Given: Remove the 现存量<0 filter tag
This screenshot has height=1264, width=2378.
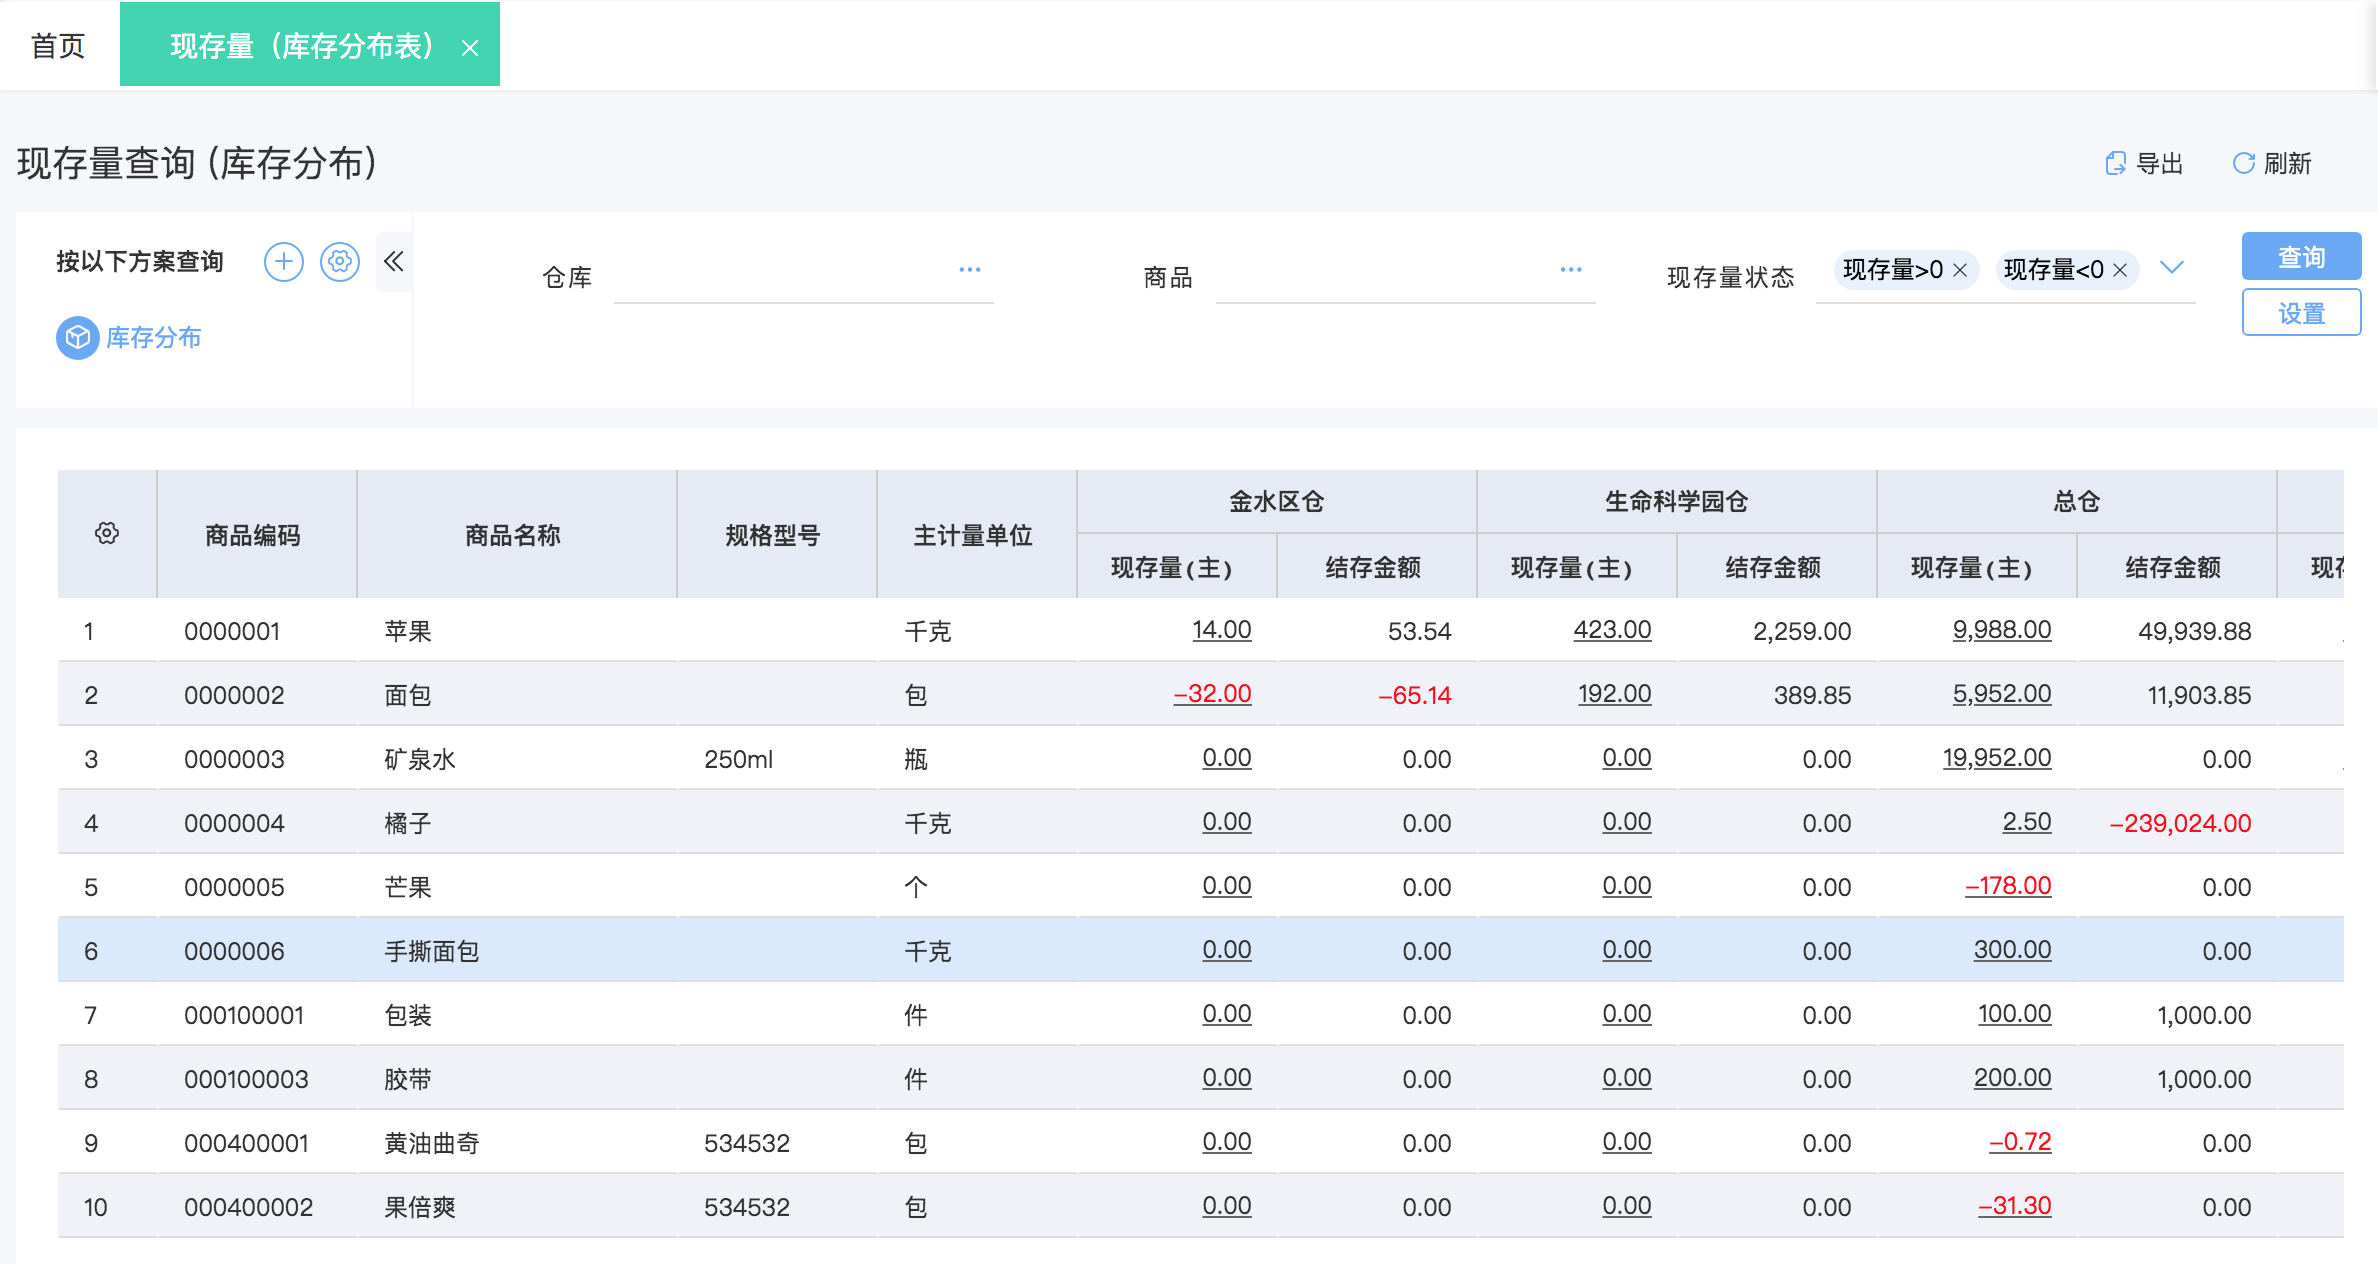Looking at the screenshot, I should [x=2120, y=269].
